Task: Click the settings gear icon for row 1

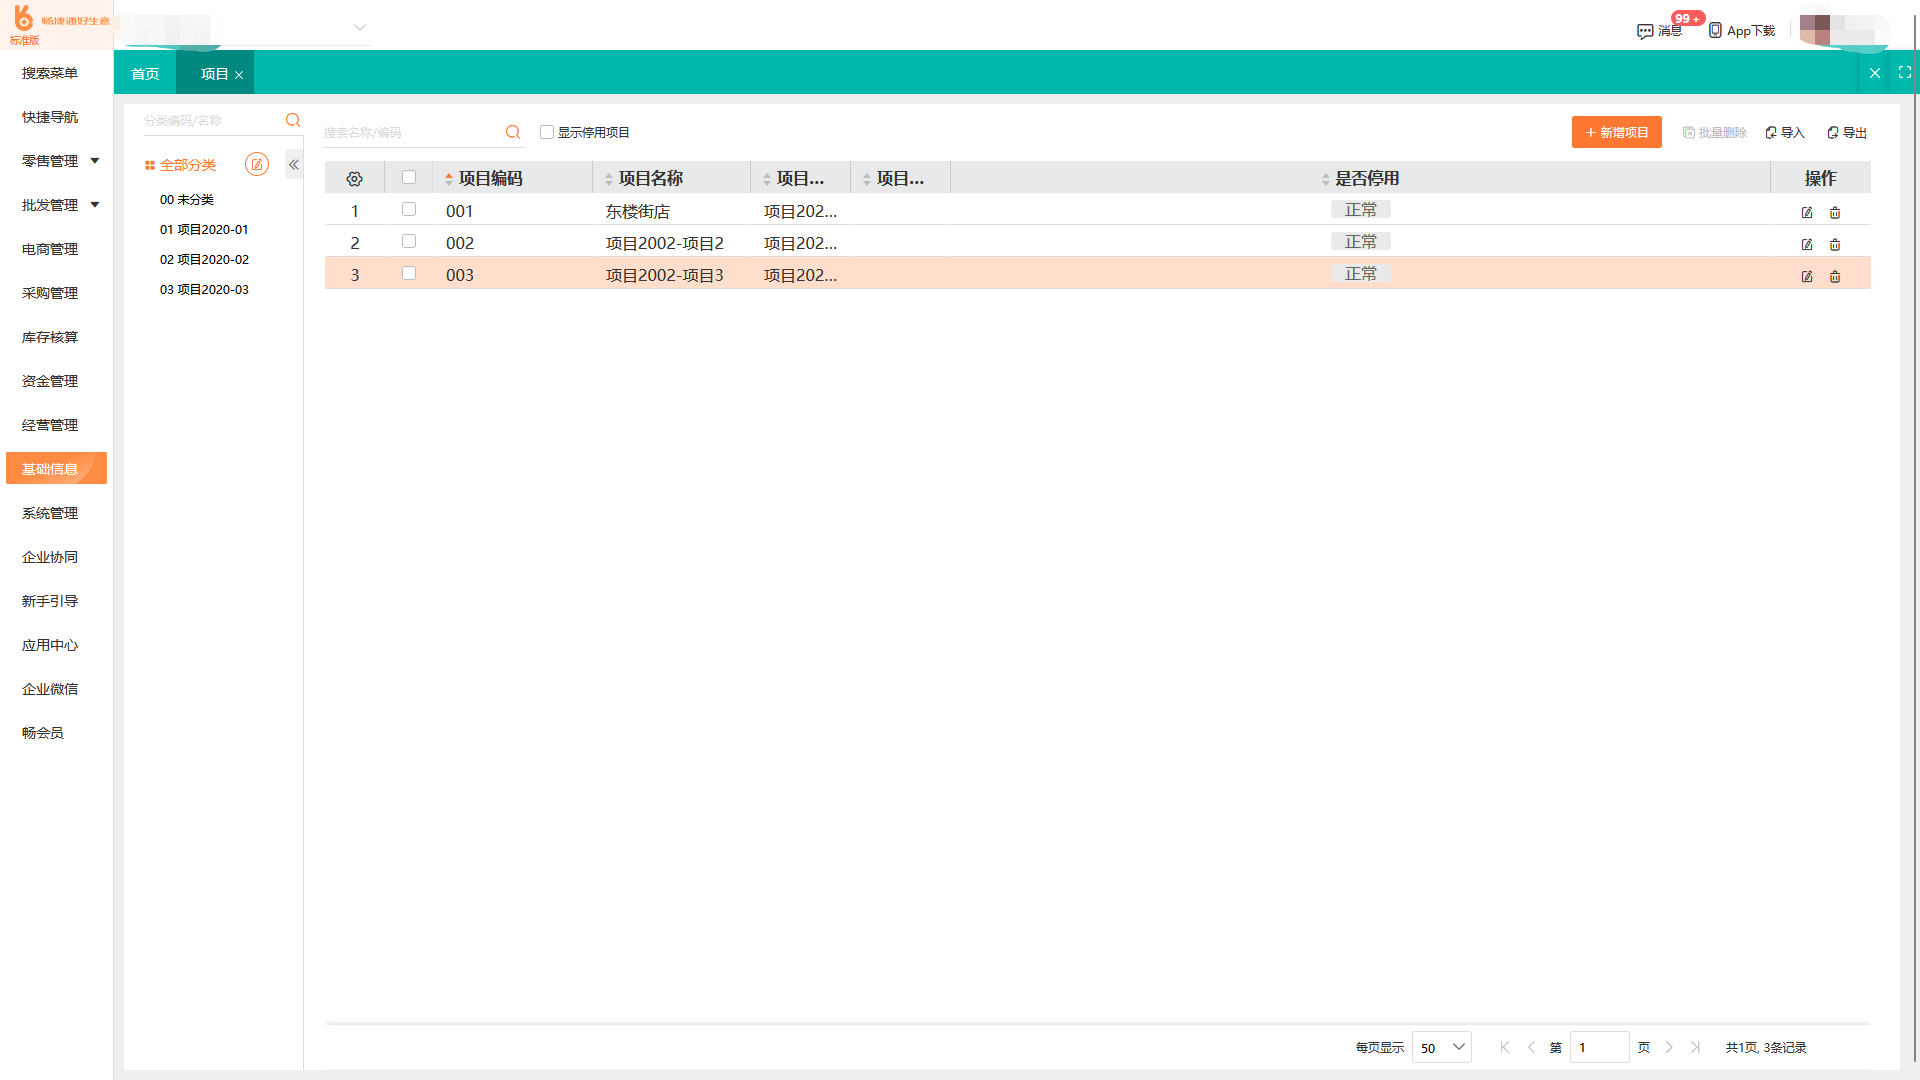Action: click(x=353, y=178)
